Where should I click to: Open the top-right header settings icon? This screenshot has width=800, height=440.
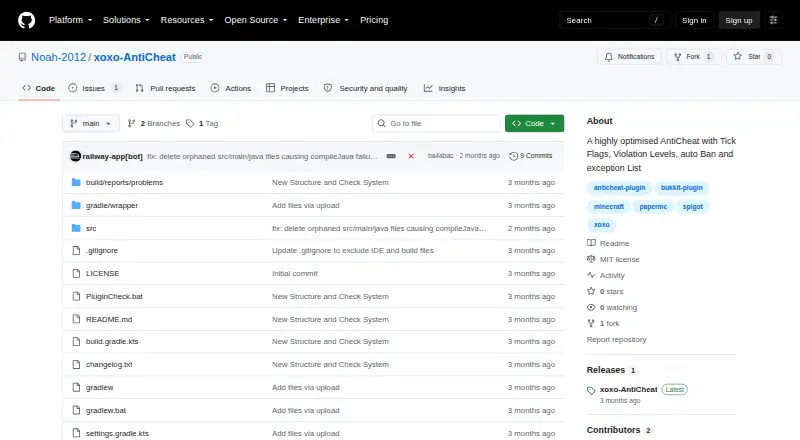pos(773,20)
